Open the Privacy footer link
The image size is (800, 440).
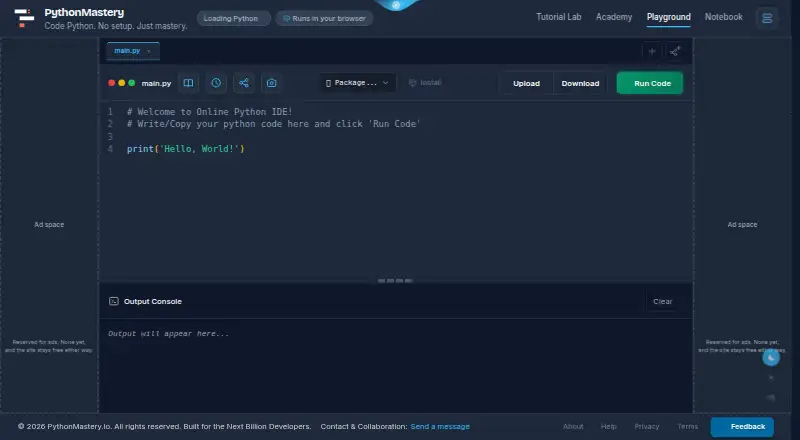(x=647, y=427)
